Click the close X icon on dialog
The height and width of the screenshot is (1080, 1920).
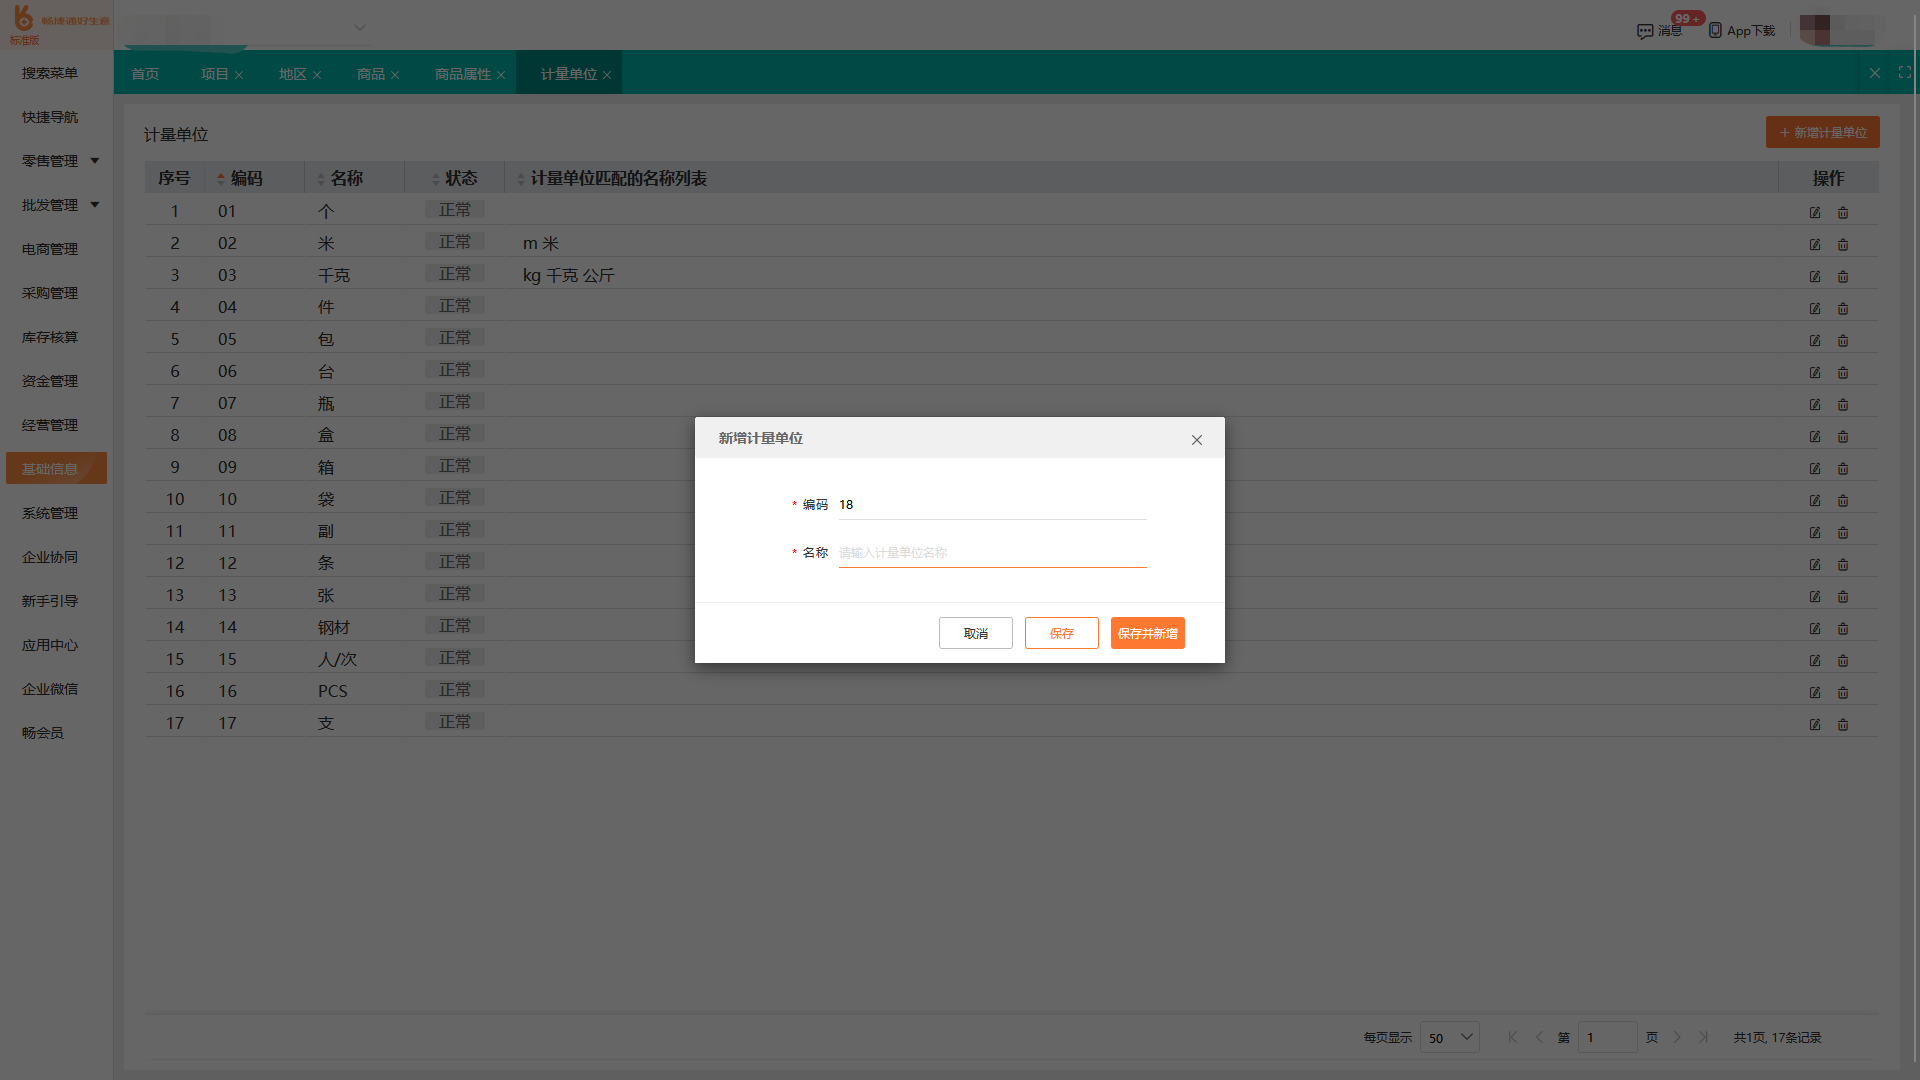[x=1197, y=439]
